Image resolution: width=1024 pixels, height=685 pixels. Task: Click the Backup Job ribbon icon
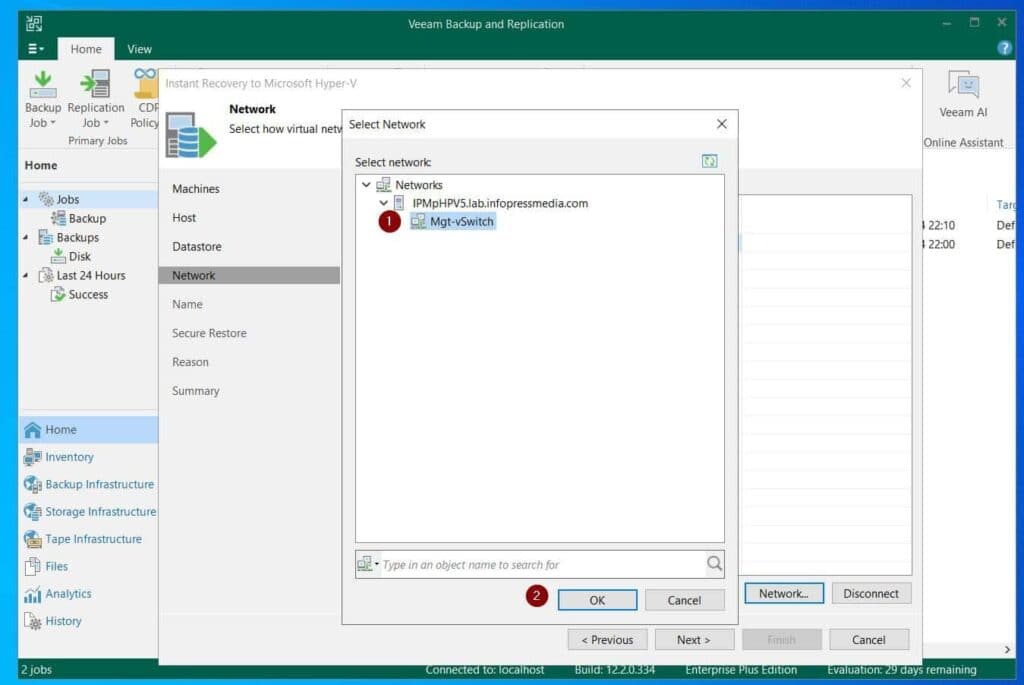[42, 99]
